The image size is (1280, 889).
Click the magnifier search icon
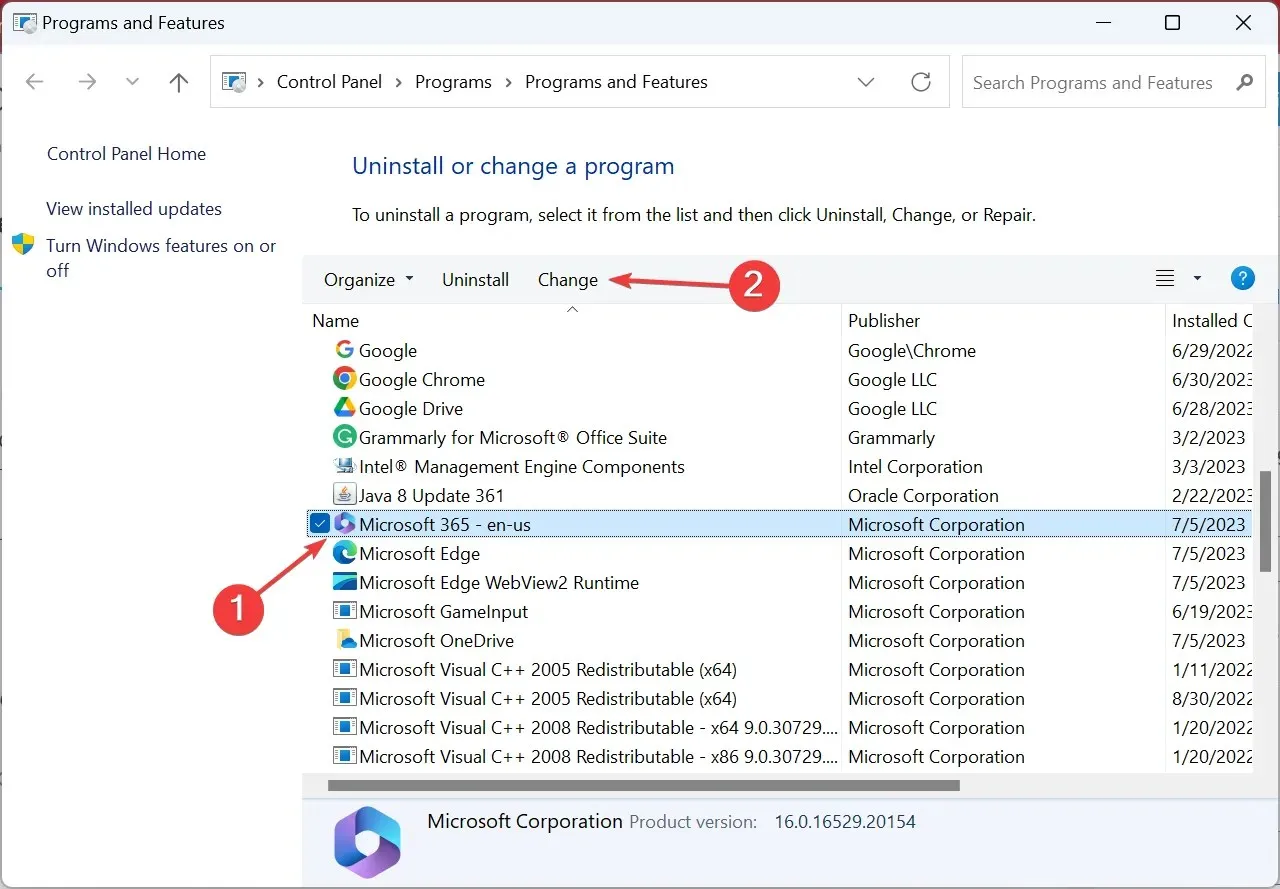(1245, 83)
